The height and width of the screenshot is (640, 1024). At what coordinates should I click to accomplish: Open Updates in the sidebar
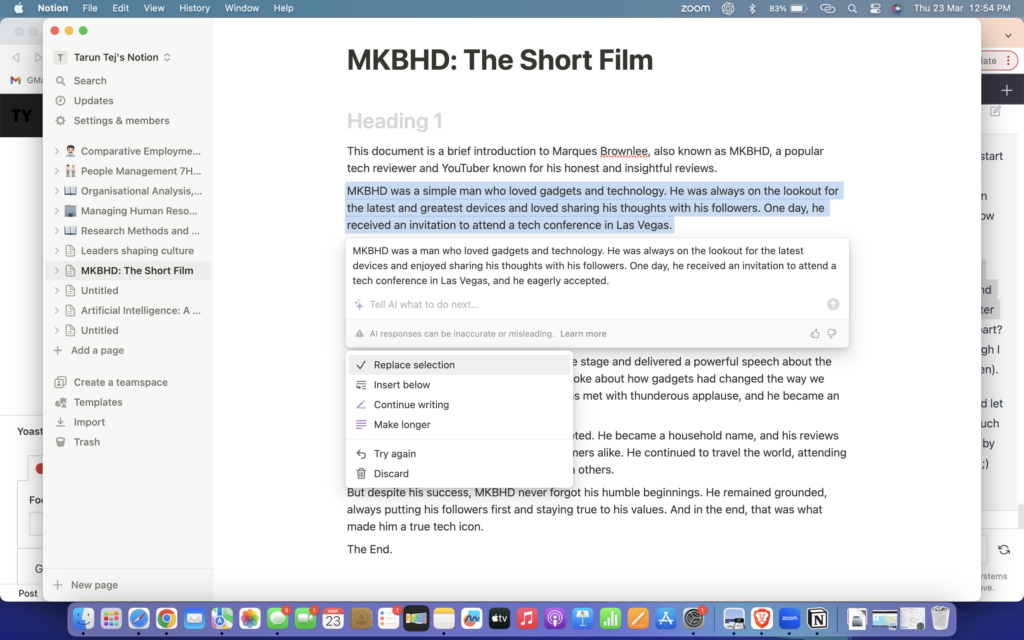click(93, 101)
